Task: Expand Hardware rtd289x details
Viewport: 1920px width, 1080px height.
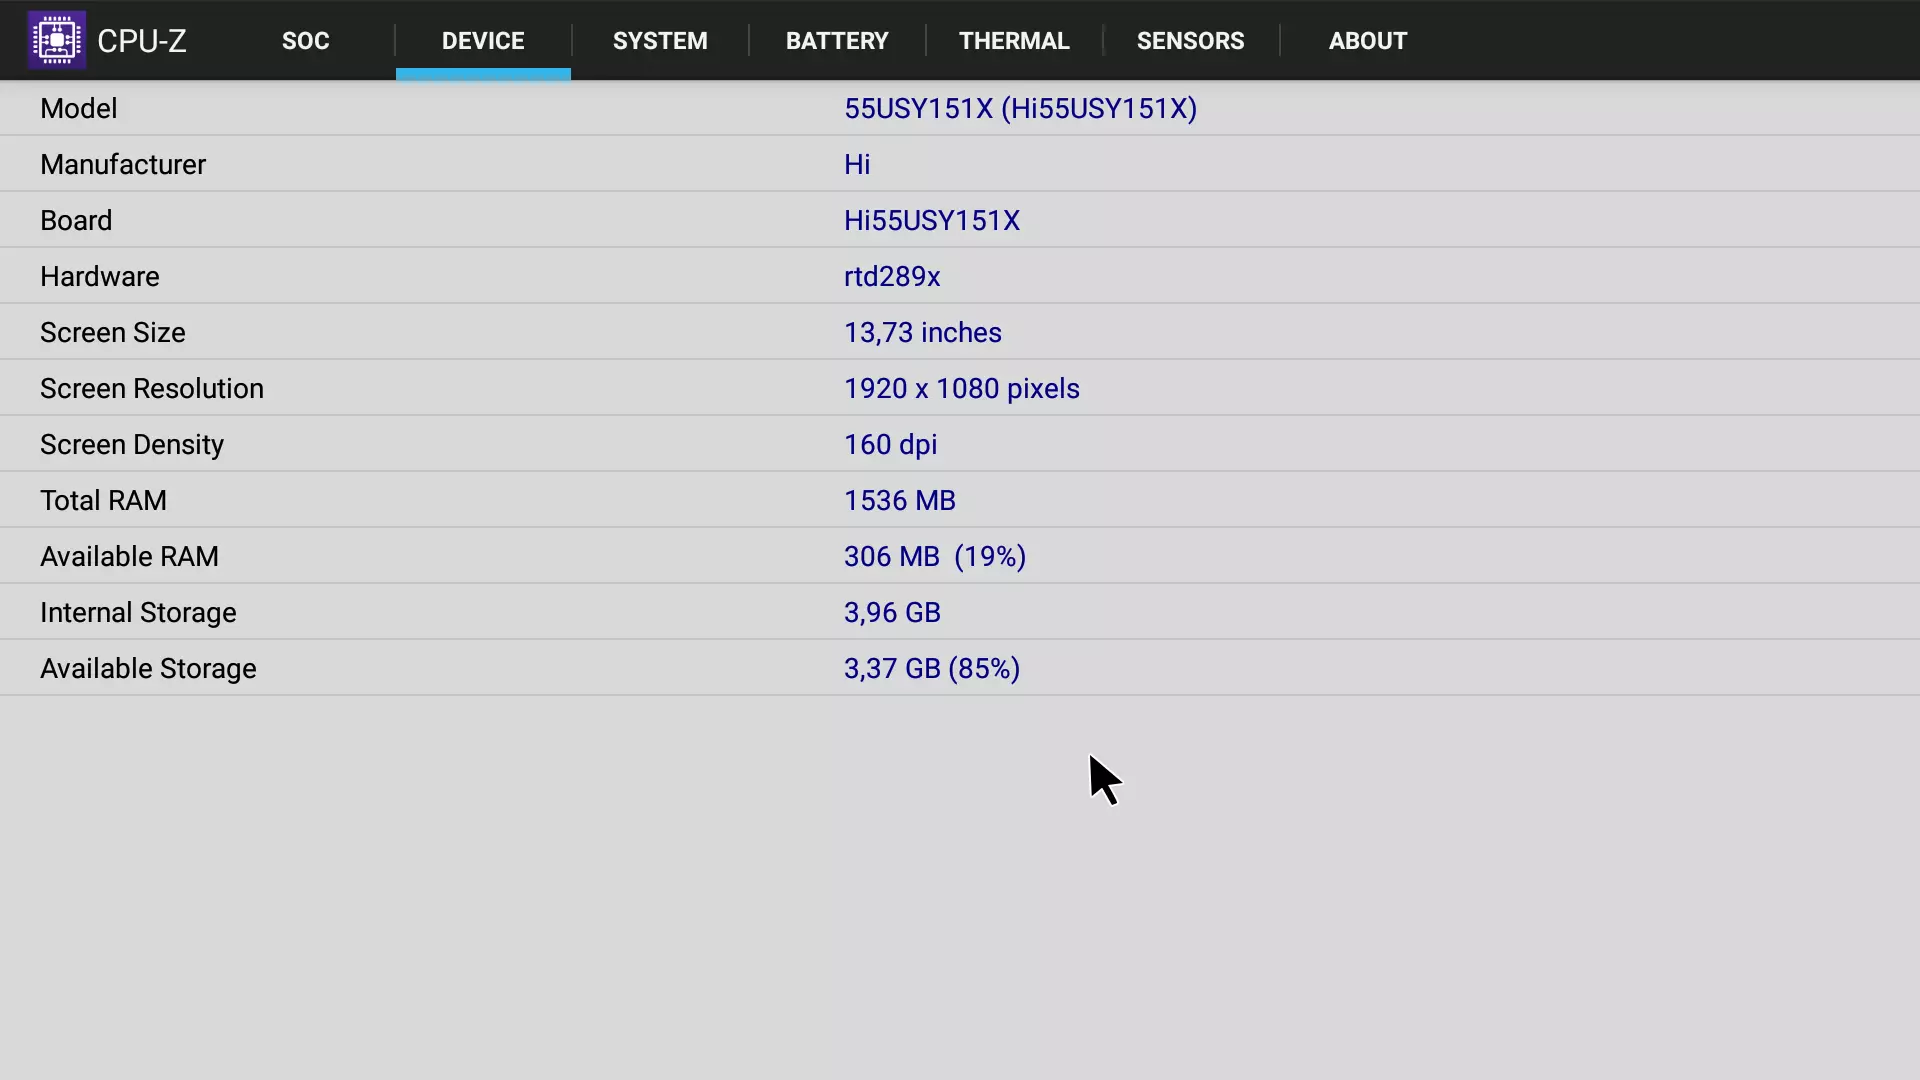Action: click(x=891, y=276)
